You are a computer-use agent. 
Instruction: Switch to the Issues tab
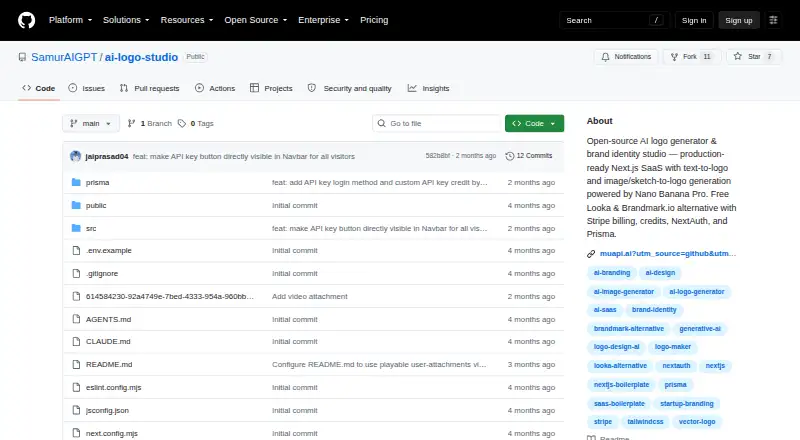point(87,88)
